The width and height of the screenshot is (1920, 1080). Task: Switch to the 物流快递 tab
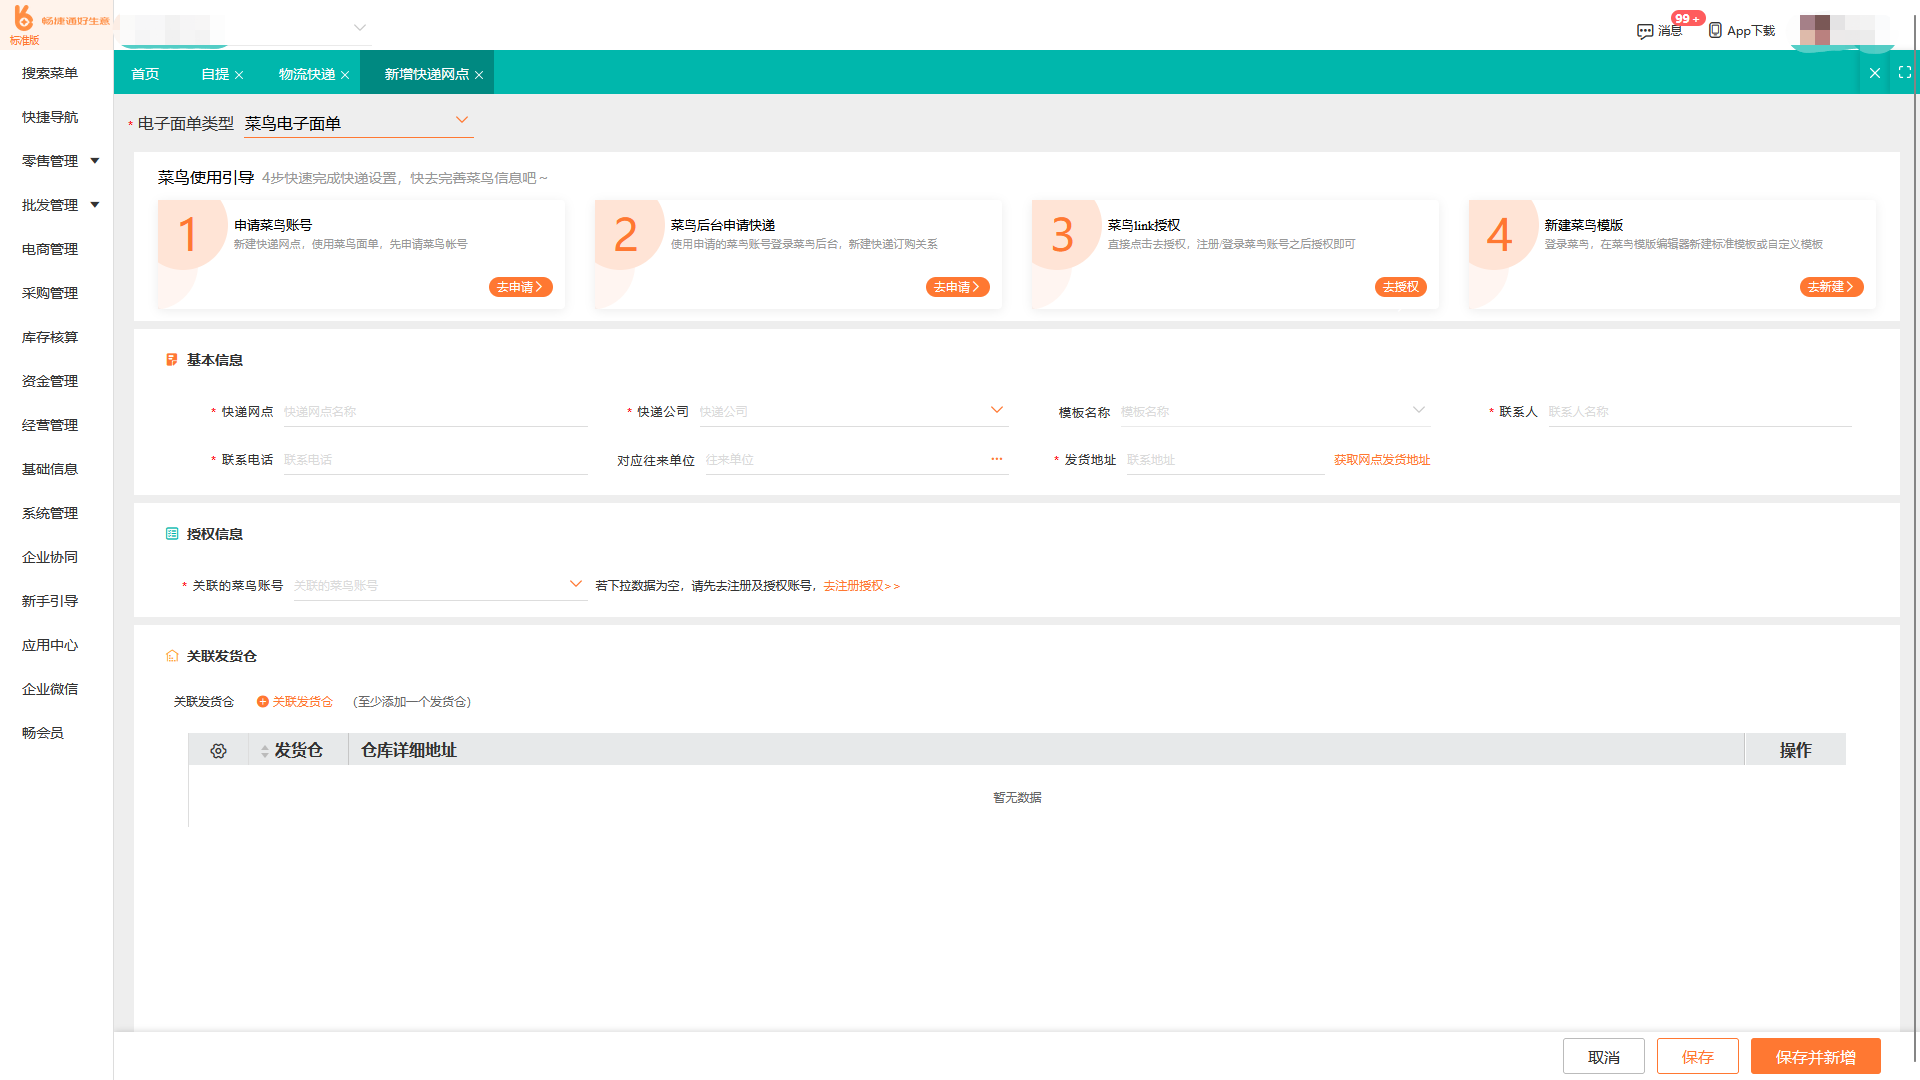click(306, 73)
